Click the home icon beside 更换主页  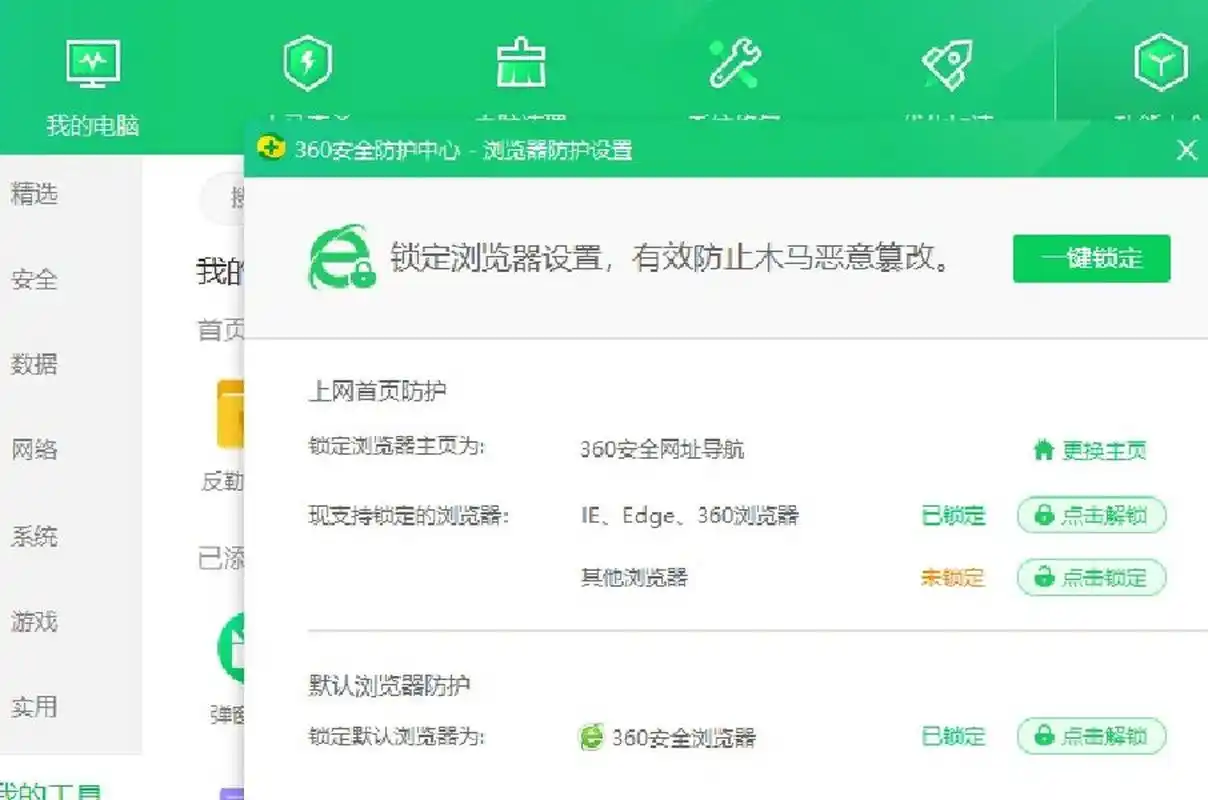[1043, 451]
